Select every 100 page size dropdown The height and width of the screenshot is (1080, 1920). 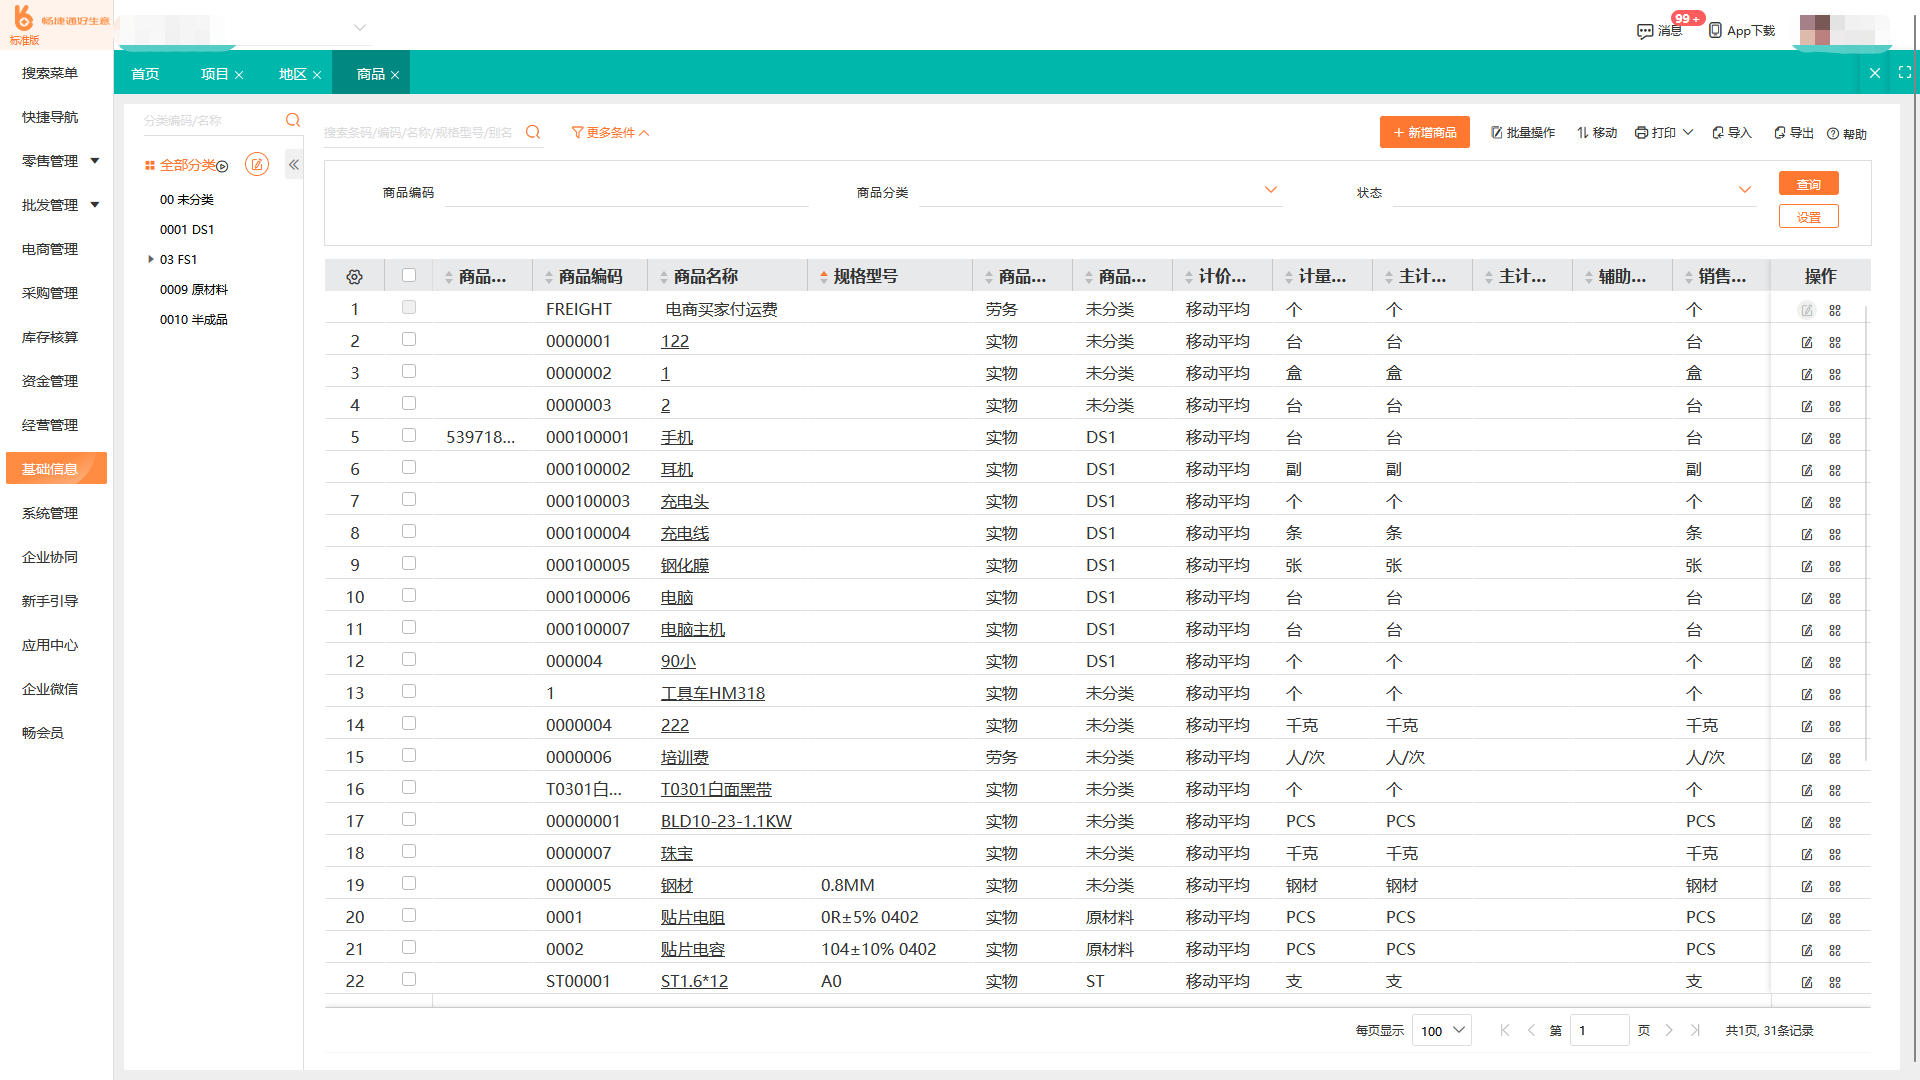click(1440, 1029)
